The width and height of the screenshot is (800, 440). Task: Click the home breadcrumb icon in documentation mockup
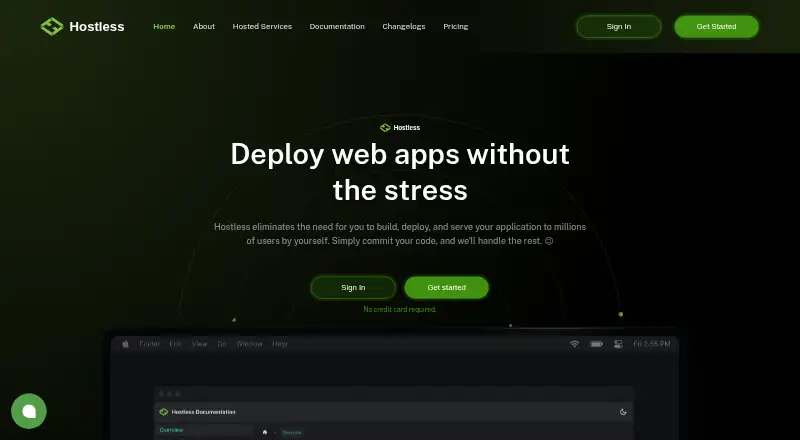pos(265,432)
